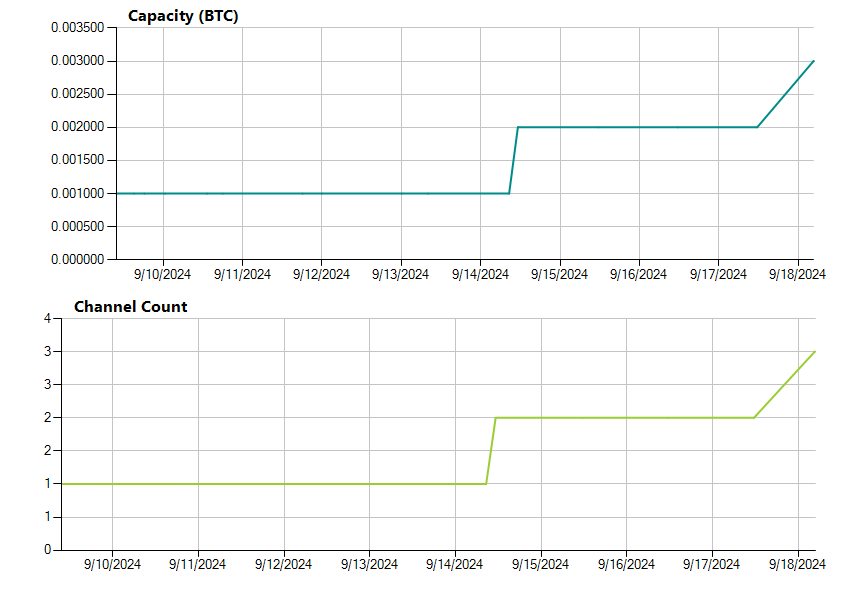Click the 0.000000 y-axis label
Image resolution: width=860 pixels, height=600 pixels.
coord(77,259)
